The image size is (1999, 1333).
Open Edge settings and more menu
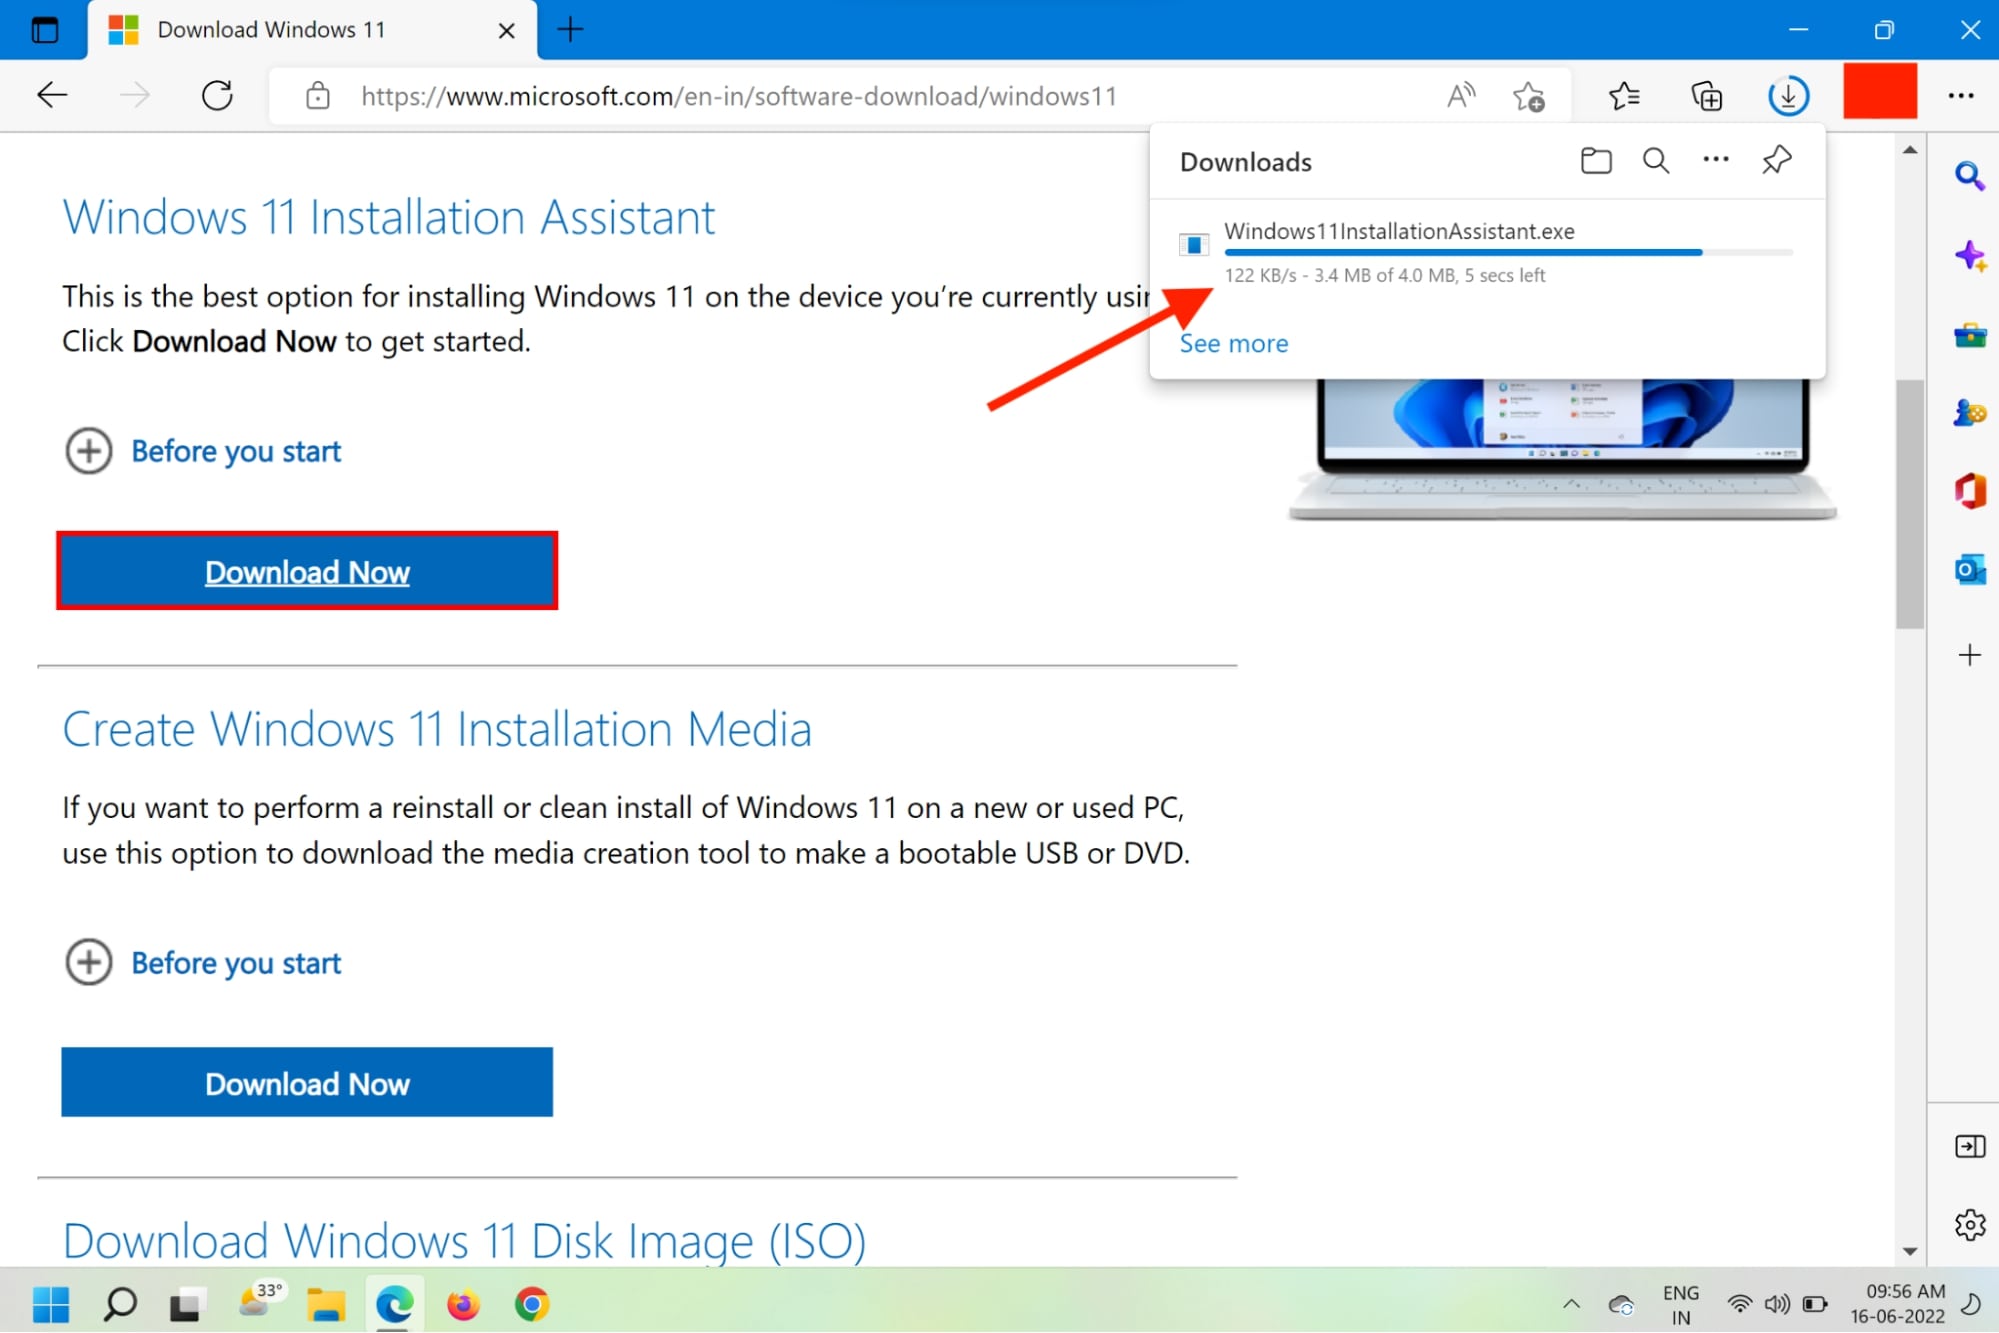(x=1959, y=95)
